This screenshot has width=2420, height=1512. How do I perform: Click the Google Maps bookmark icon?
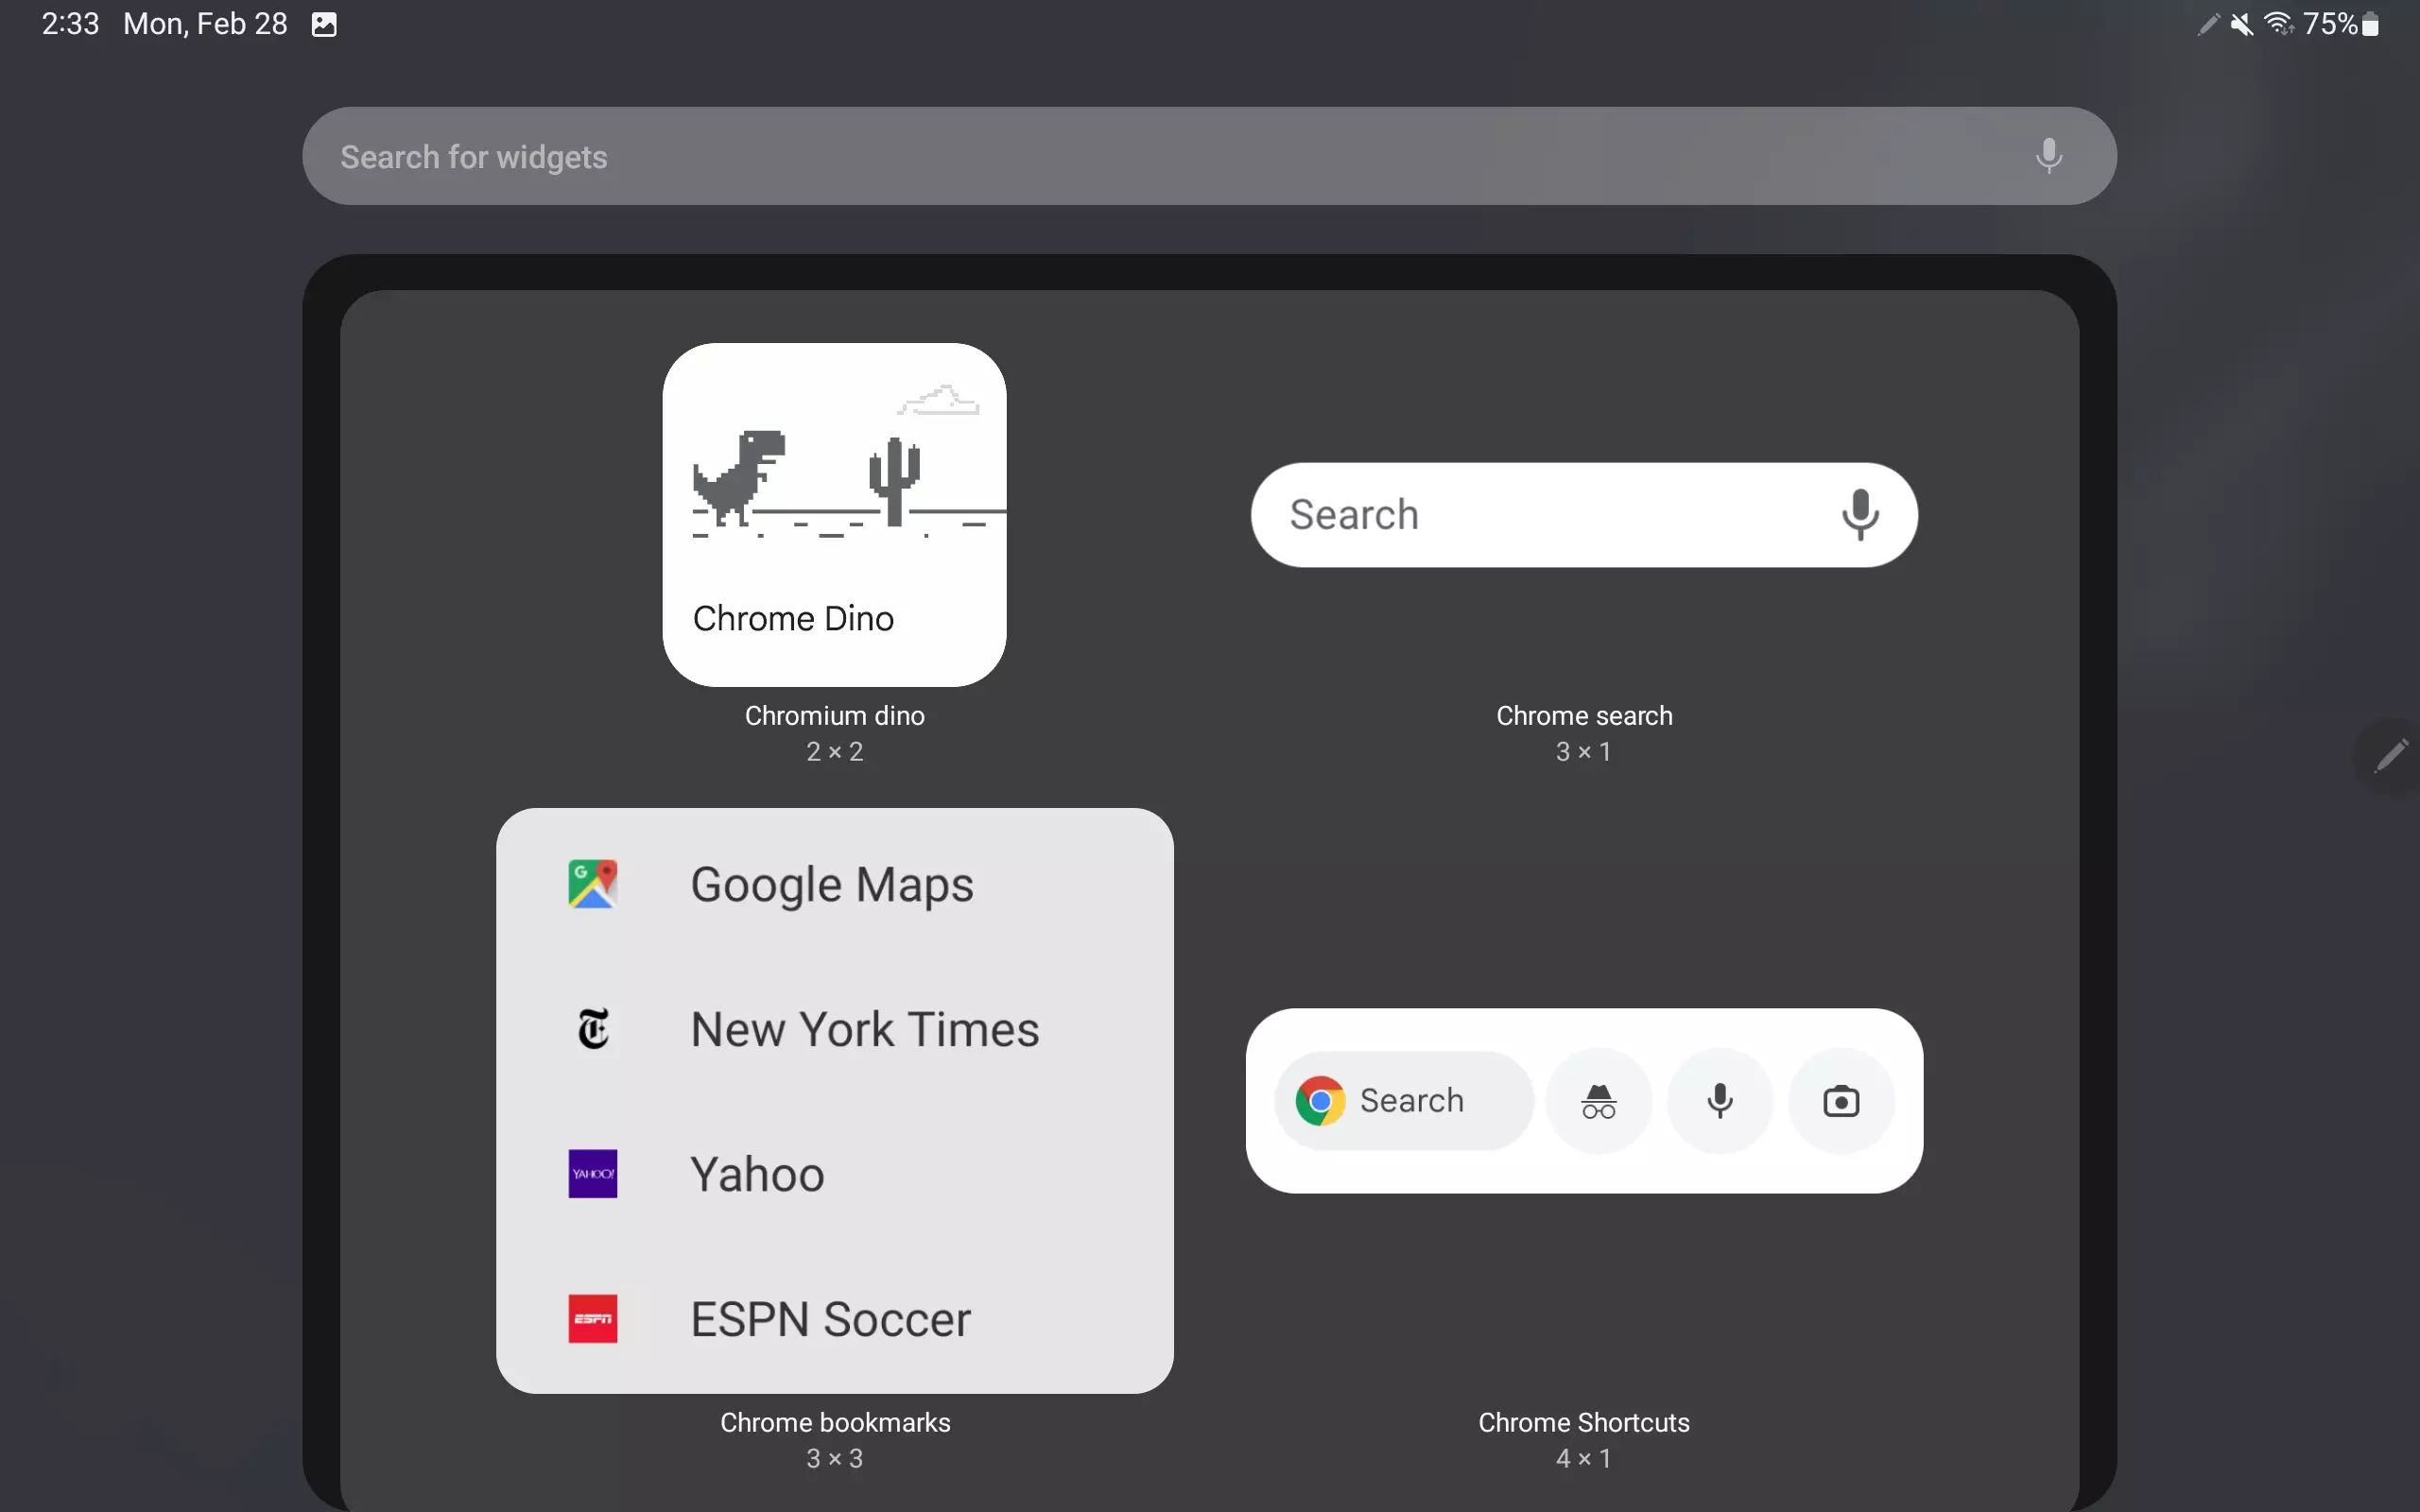click(593, 884)
